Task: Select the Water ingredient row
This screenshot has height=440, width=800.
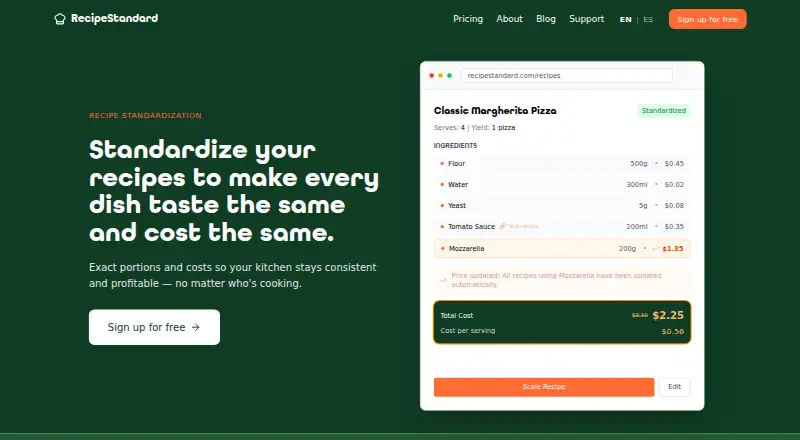Action: point(562,184)
